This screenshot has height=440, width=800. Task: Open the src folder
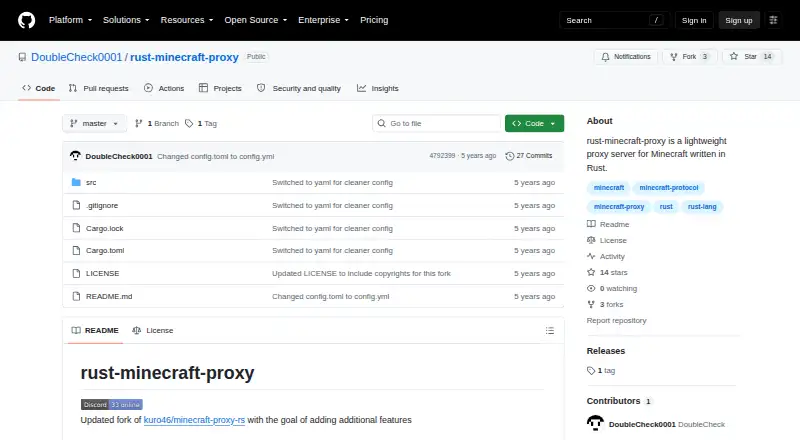91,182
